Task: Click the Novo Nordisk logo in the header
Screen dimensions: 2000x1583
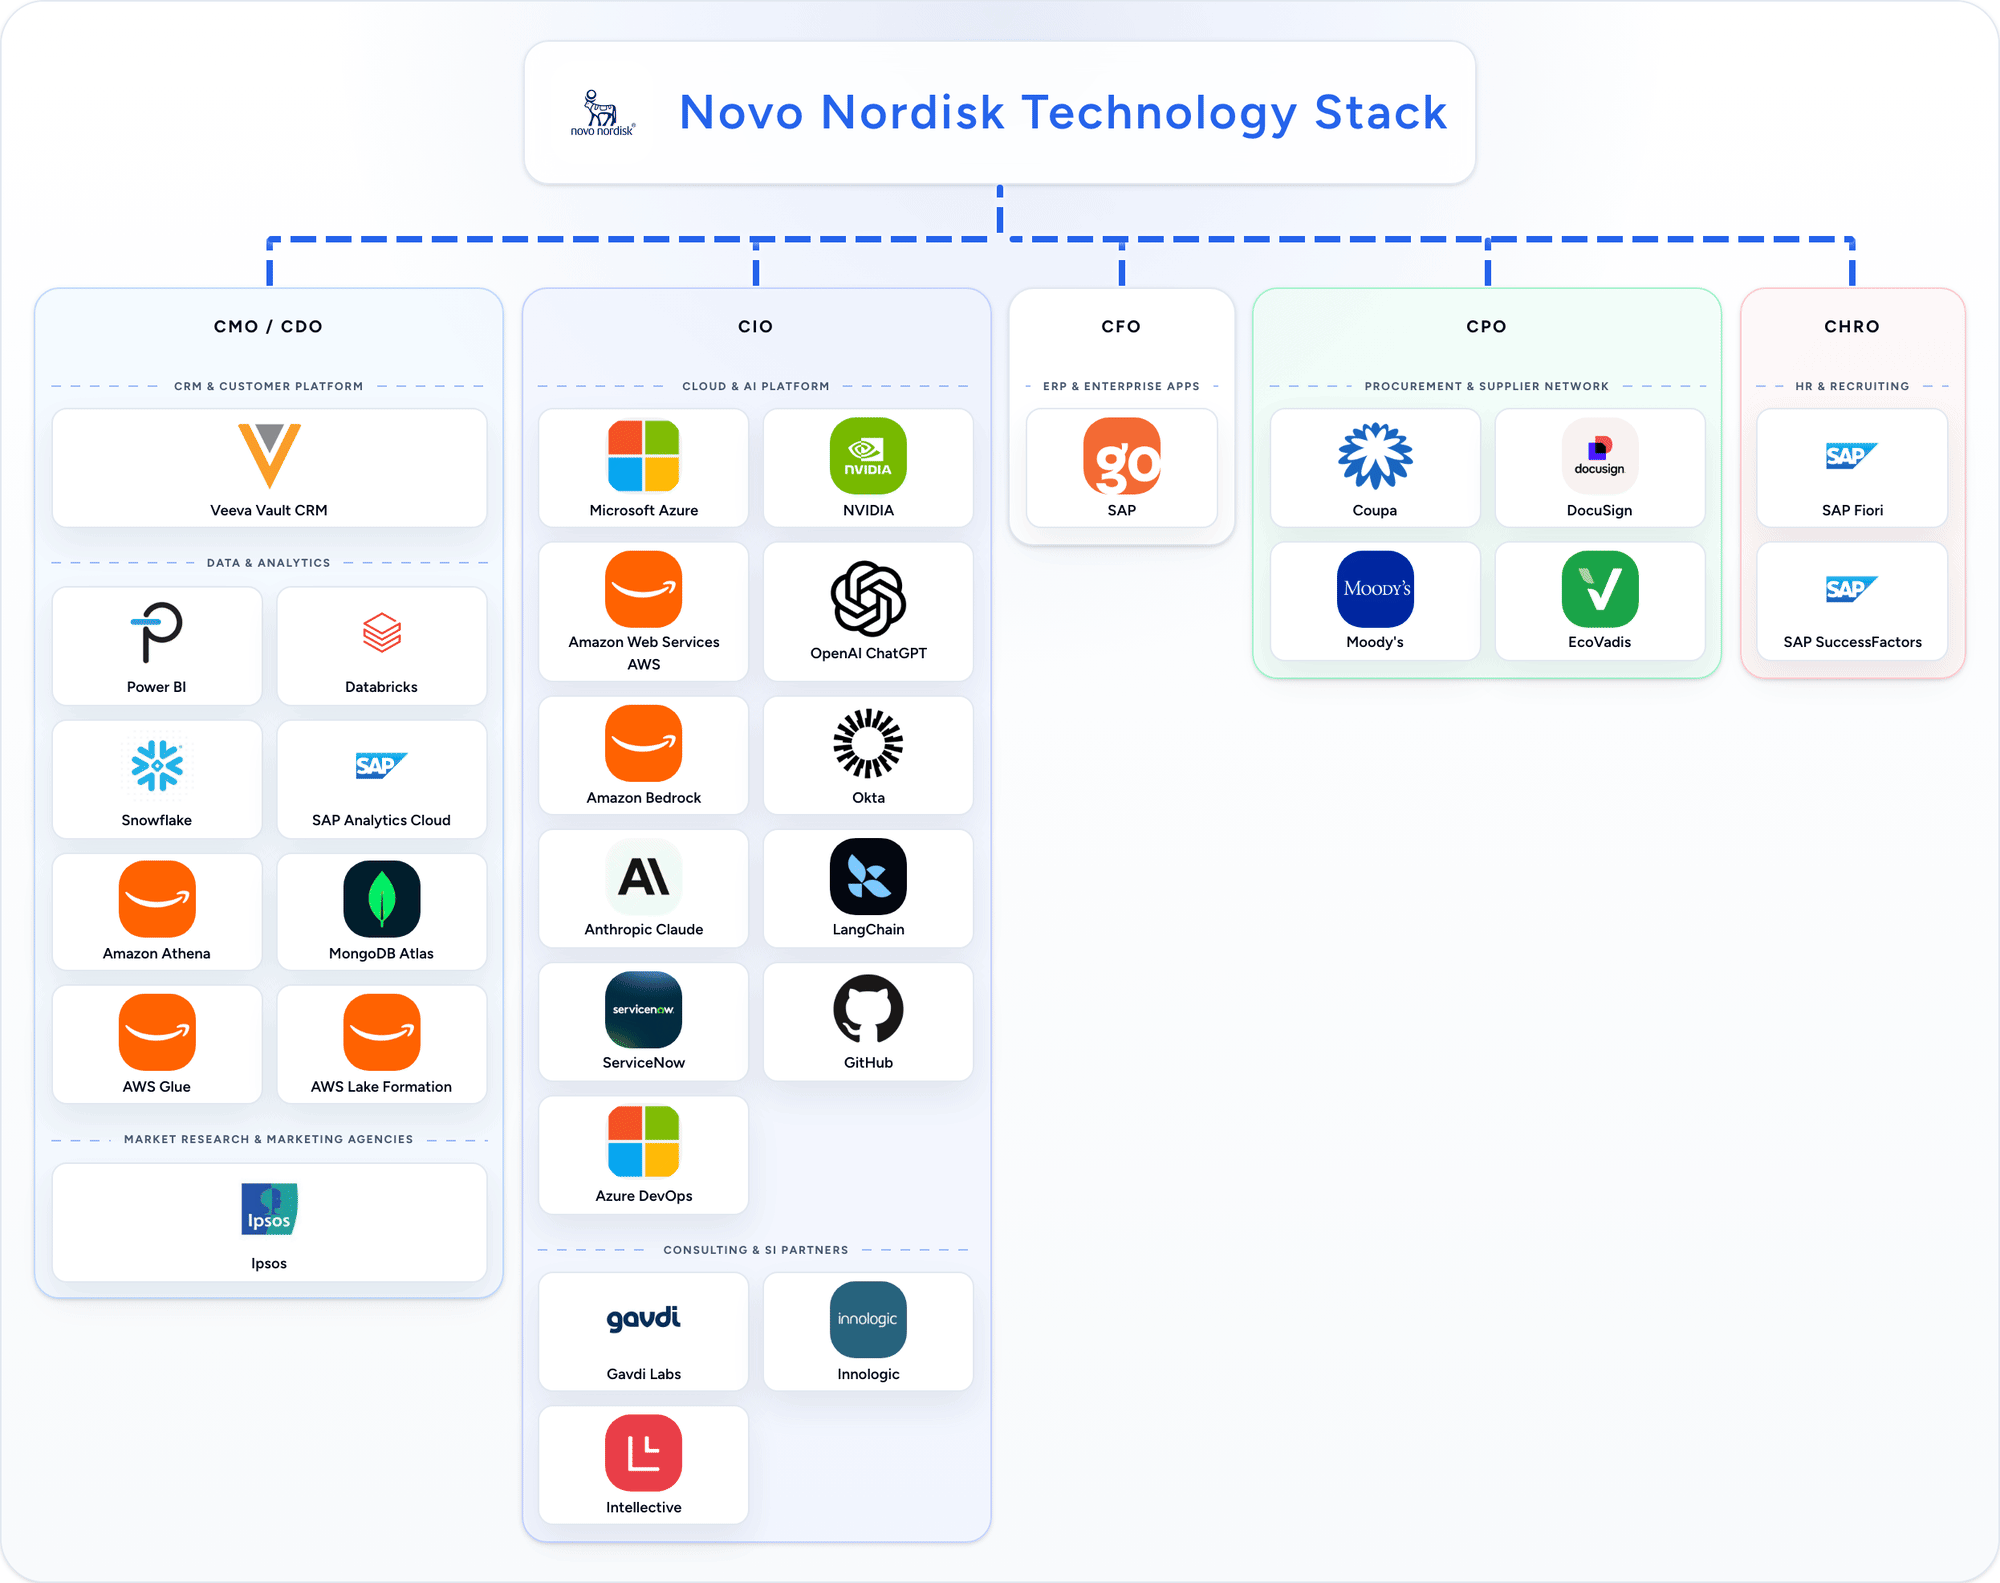Action: [602, 112]
